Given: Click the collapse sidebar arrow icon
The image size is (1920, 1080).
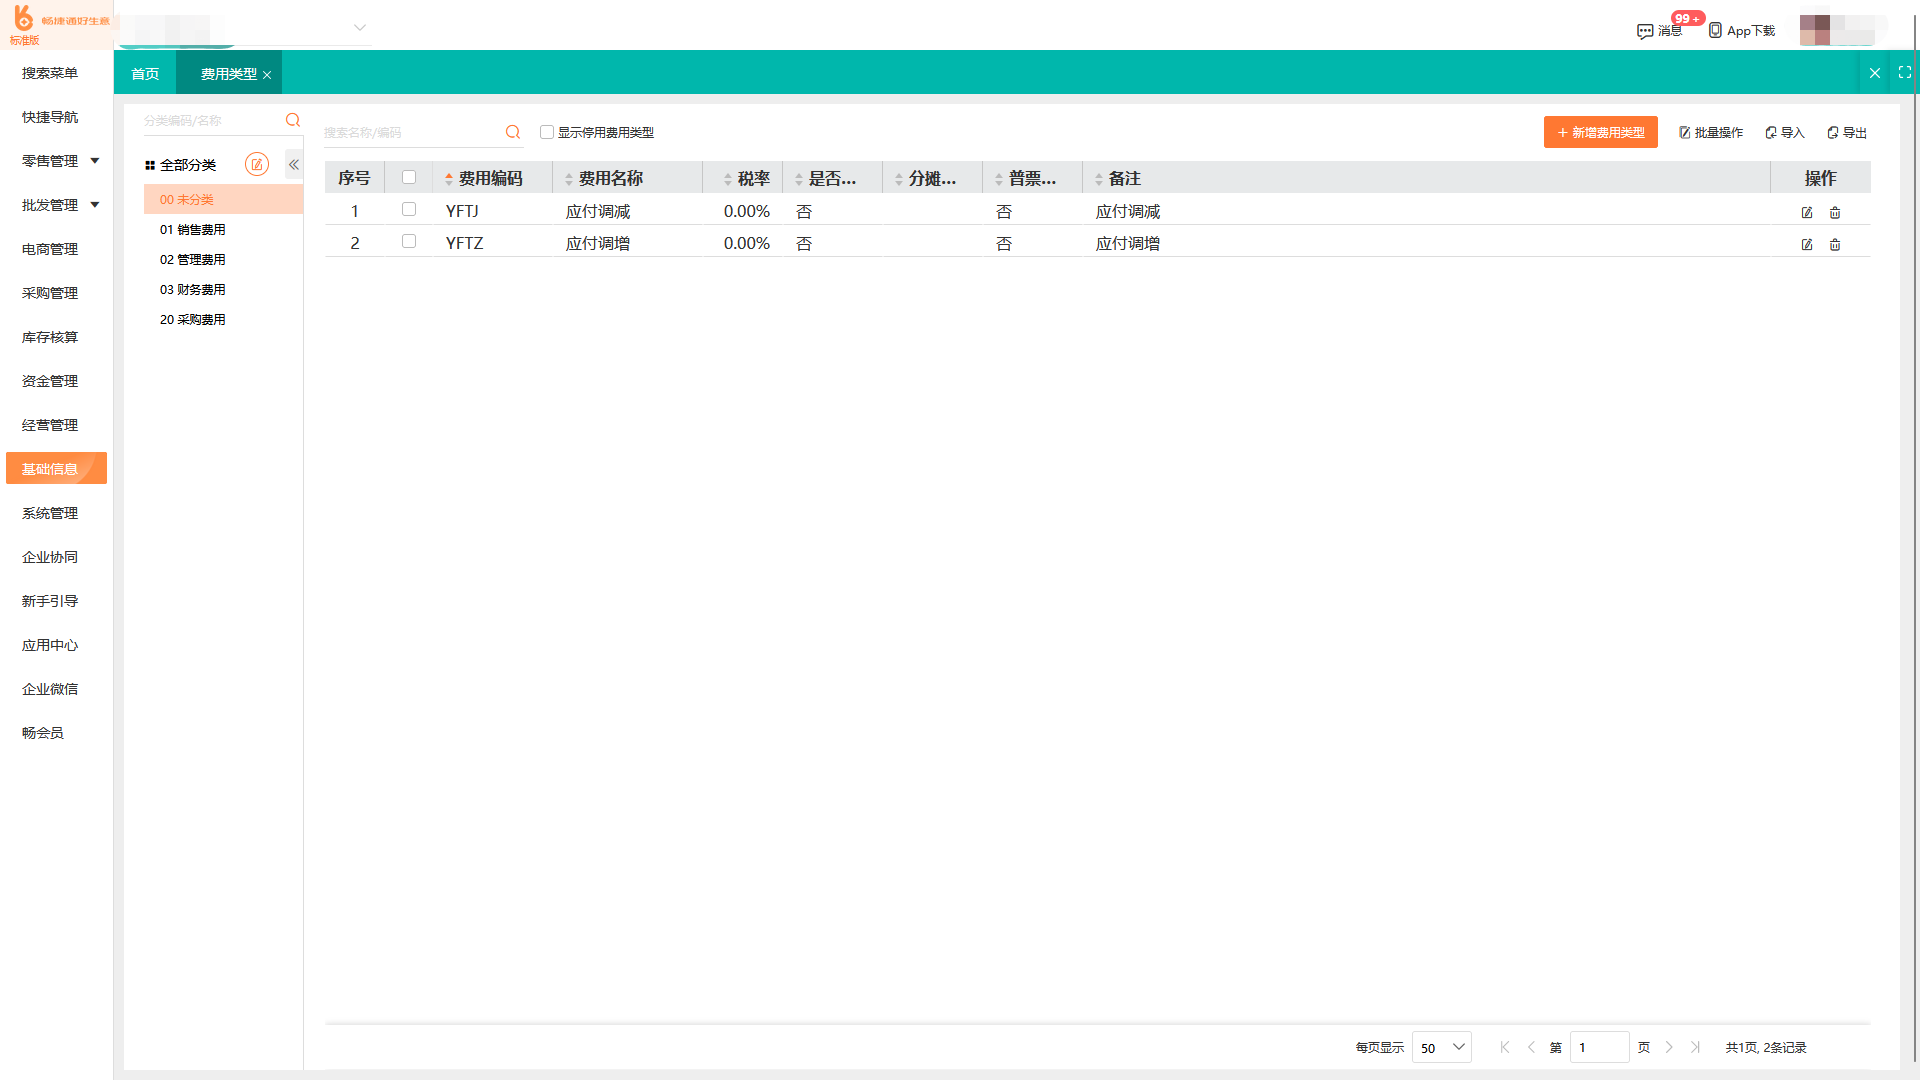Looking at the screenshot, I should click(x=293, y=164).
